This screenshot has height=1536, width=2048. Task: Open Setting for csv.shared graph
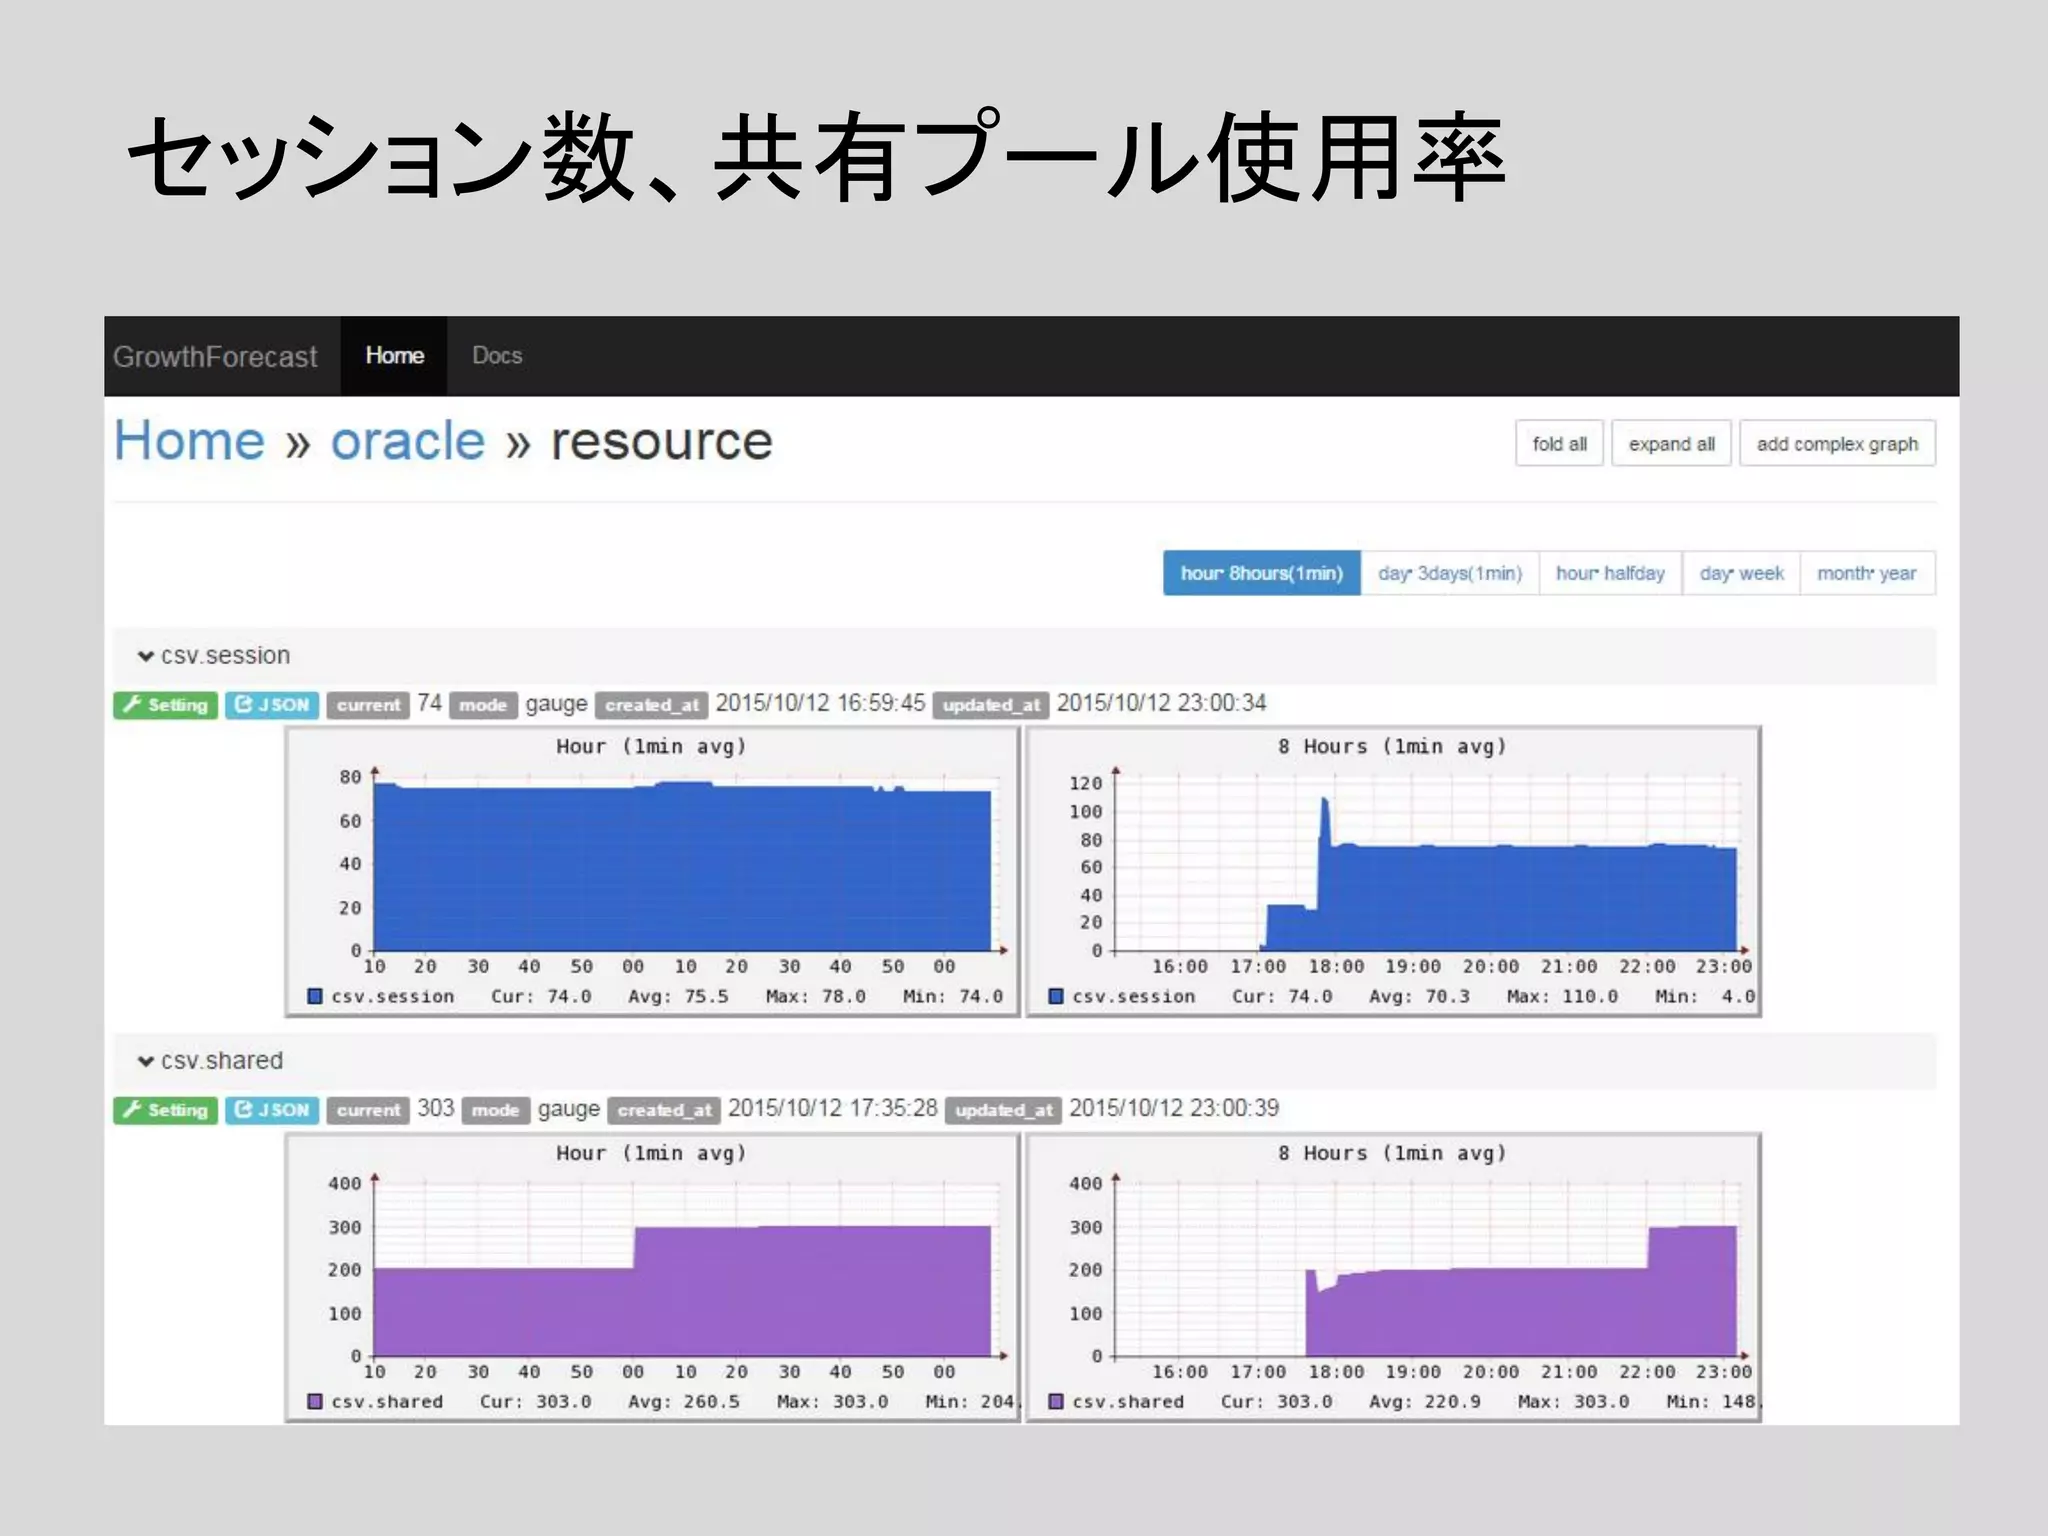[166, 1110]
